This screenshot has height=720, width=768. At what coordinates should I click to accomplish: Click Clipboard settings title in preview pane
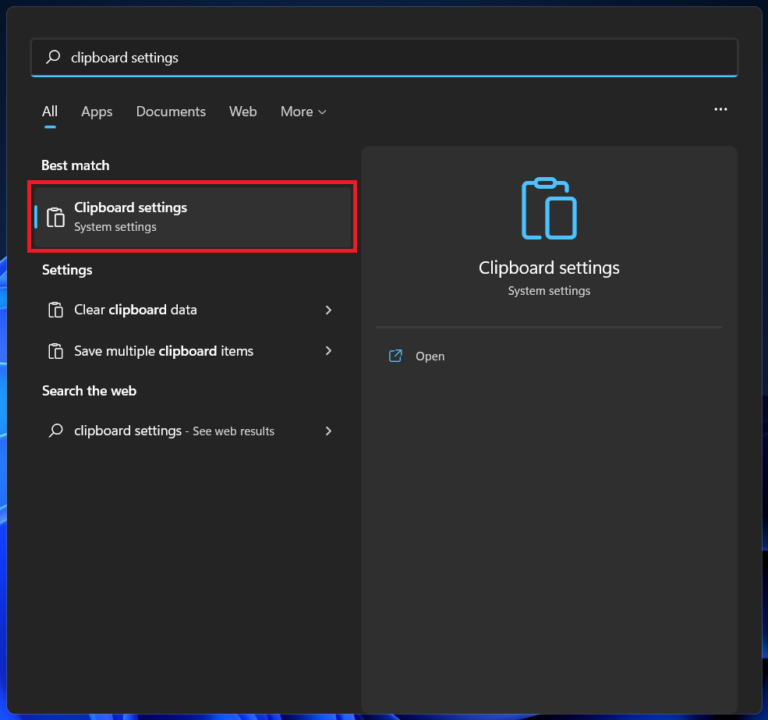click(x=549, y=268)
